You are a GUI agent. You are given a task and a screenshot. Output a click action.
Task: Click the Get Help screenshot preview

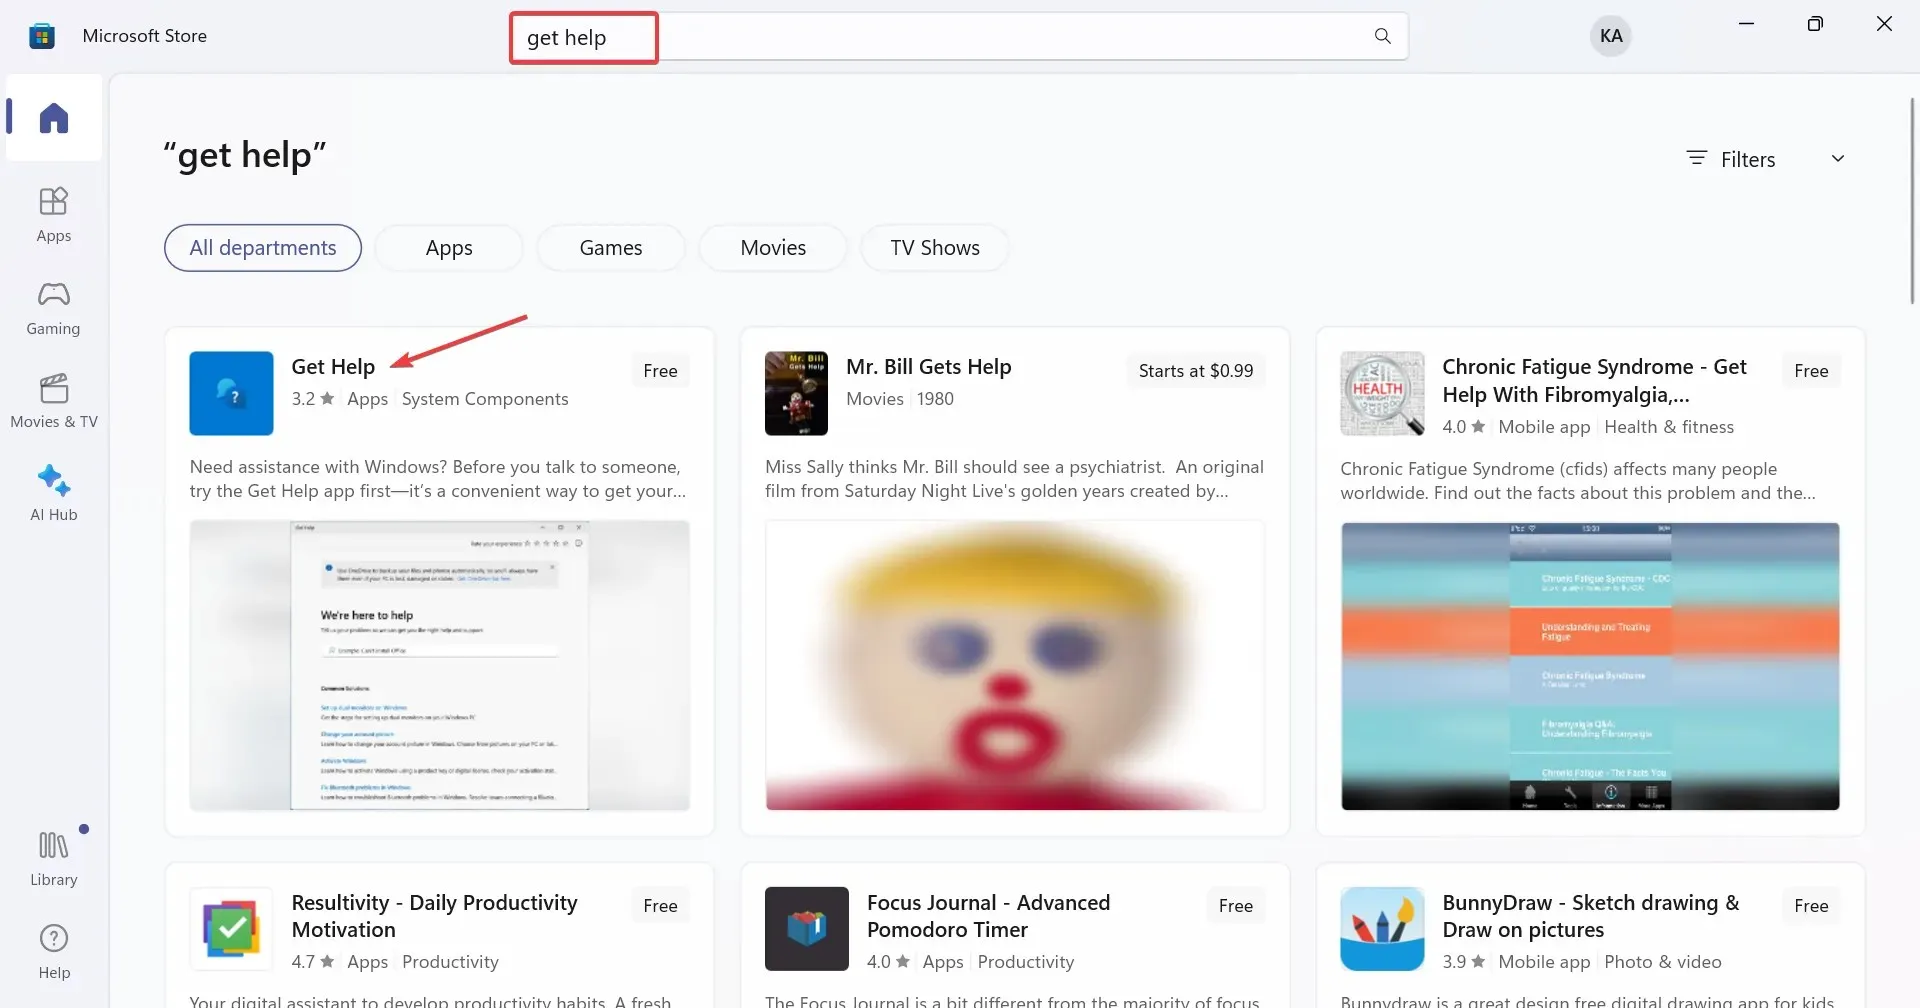coord(440,665)
